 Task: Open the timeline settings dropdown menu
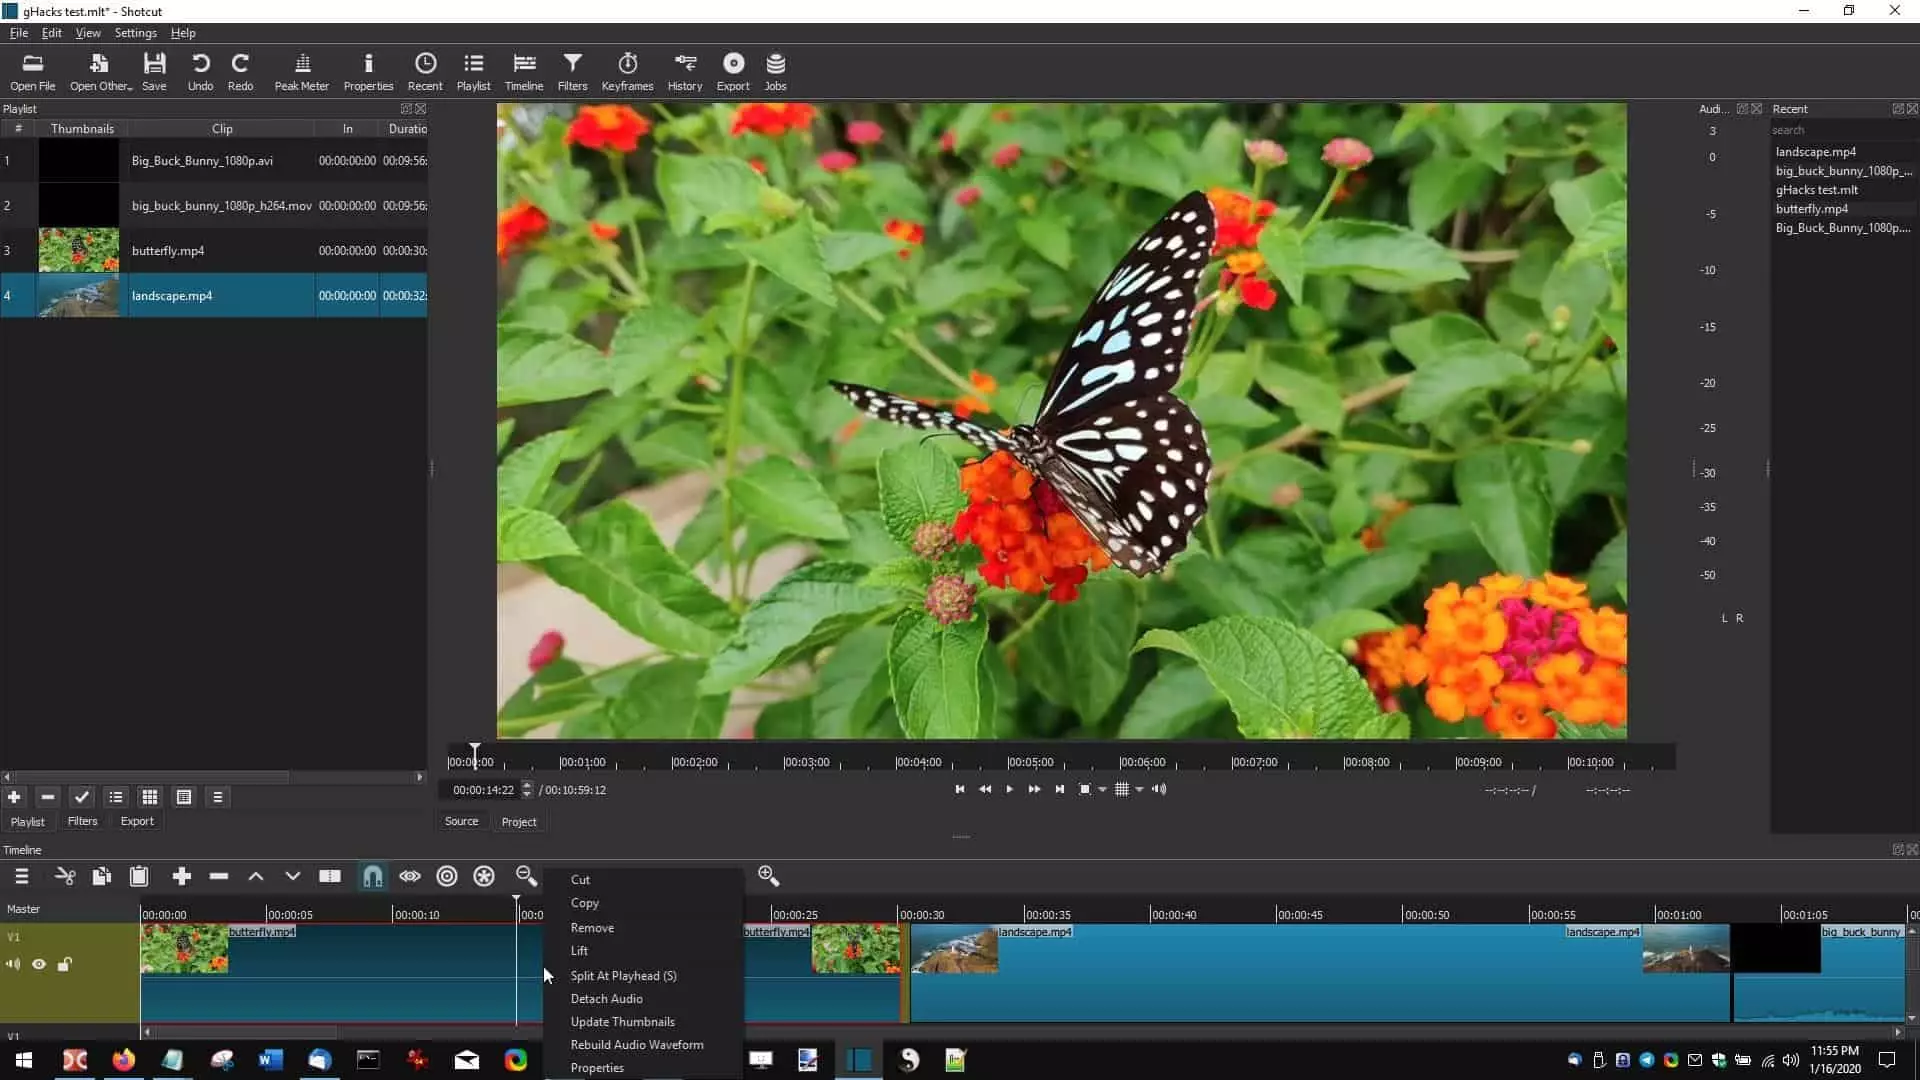(x=20, y=876)
